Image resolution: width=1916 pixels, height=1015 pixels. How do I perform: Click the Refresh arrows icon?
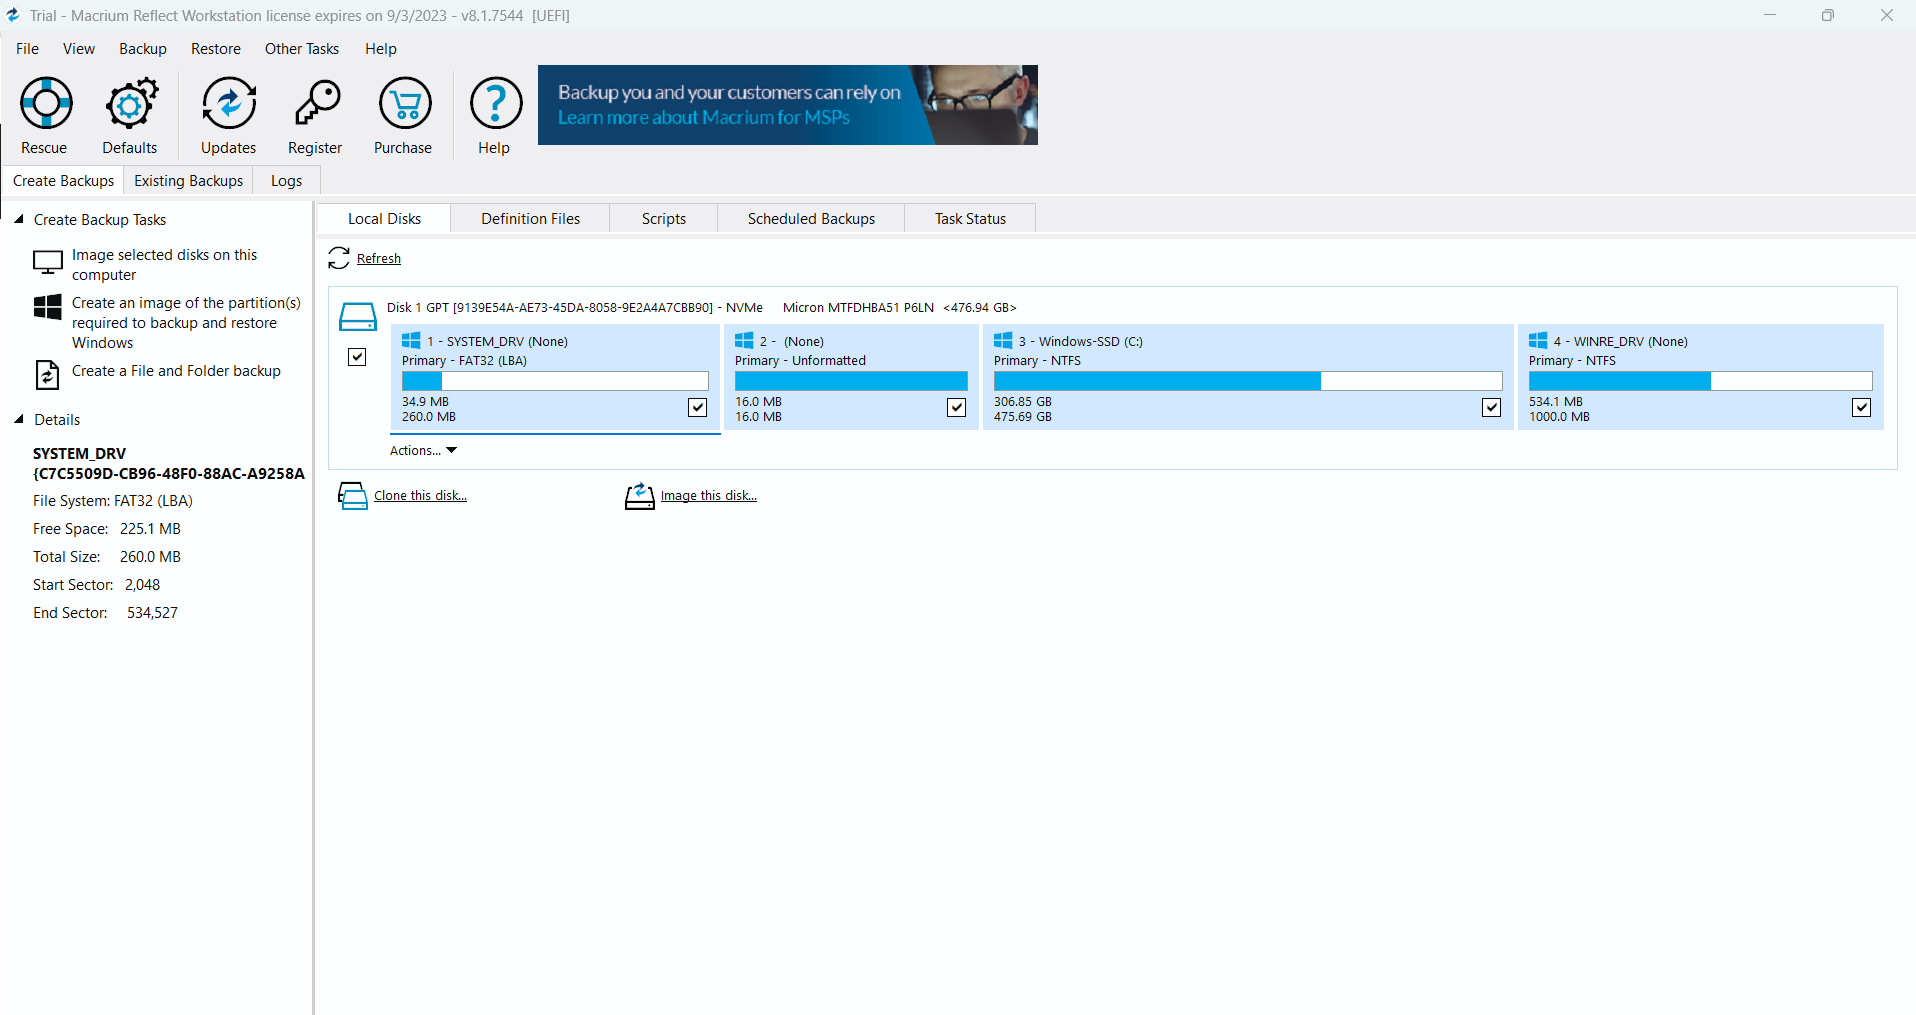tap(339, 258)
